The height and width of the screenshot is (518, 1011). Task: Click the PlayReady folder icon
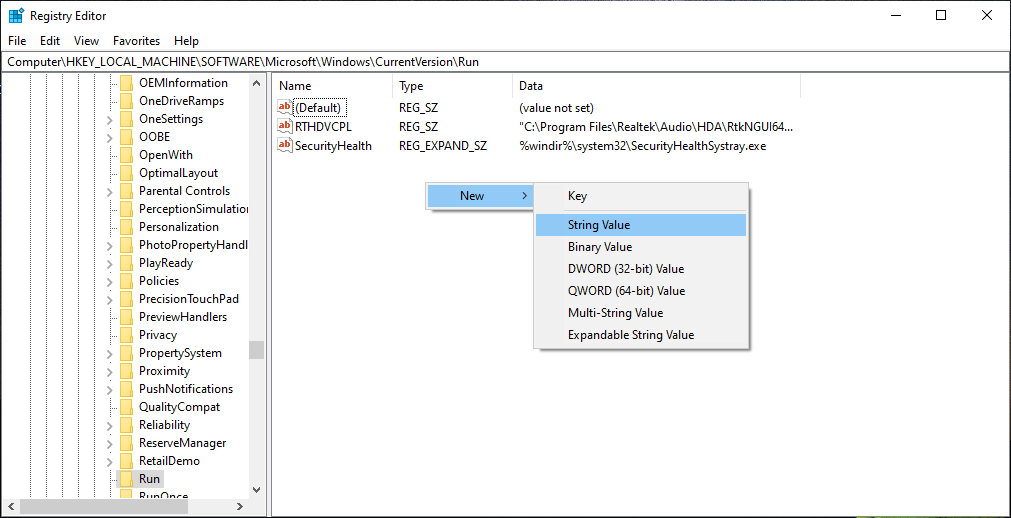tap(126, 263)
